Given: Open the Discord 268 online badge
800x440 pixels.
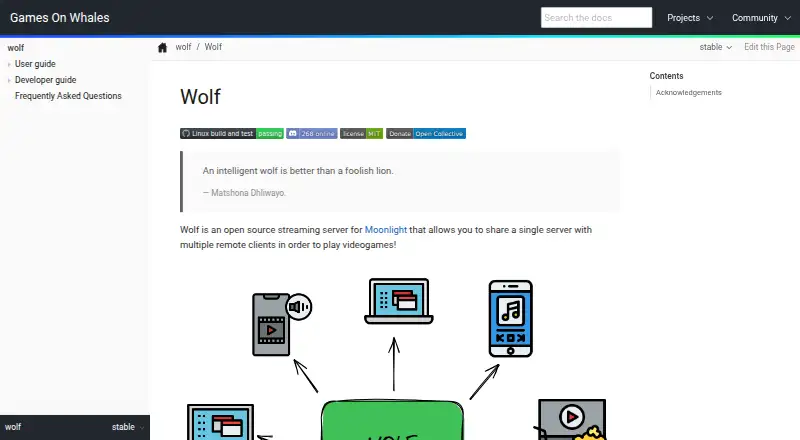Looking at the screenshot, I should [x=312, y=134].
